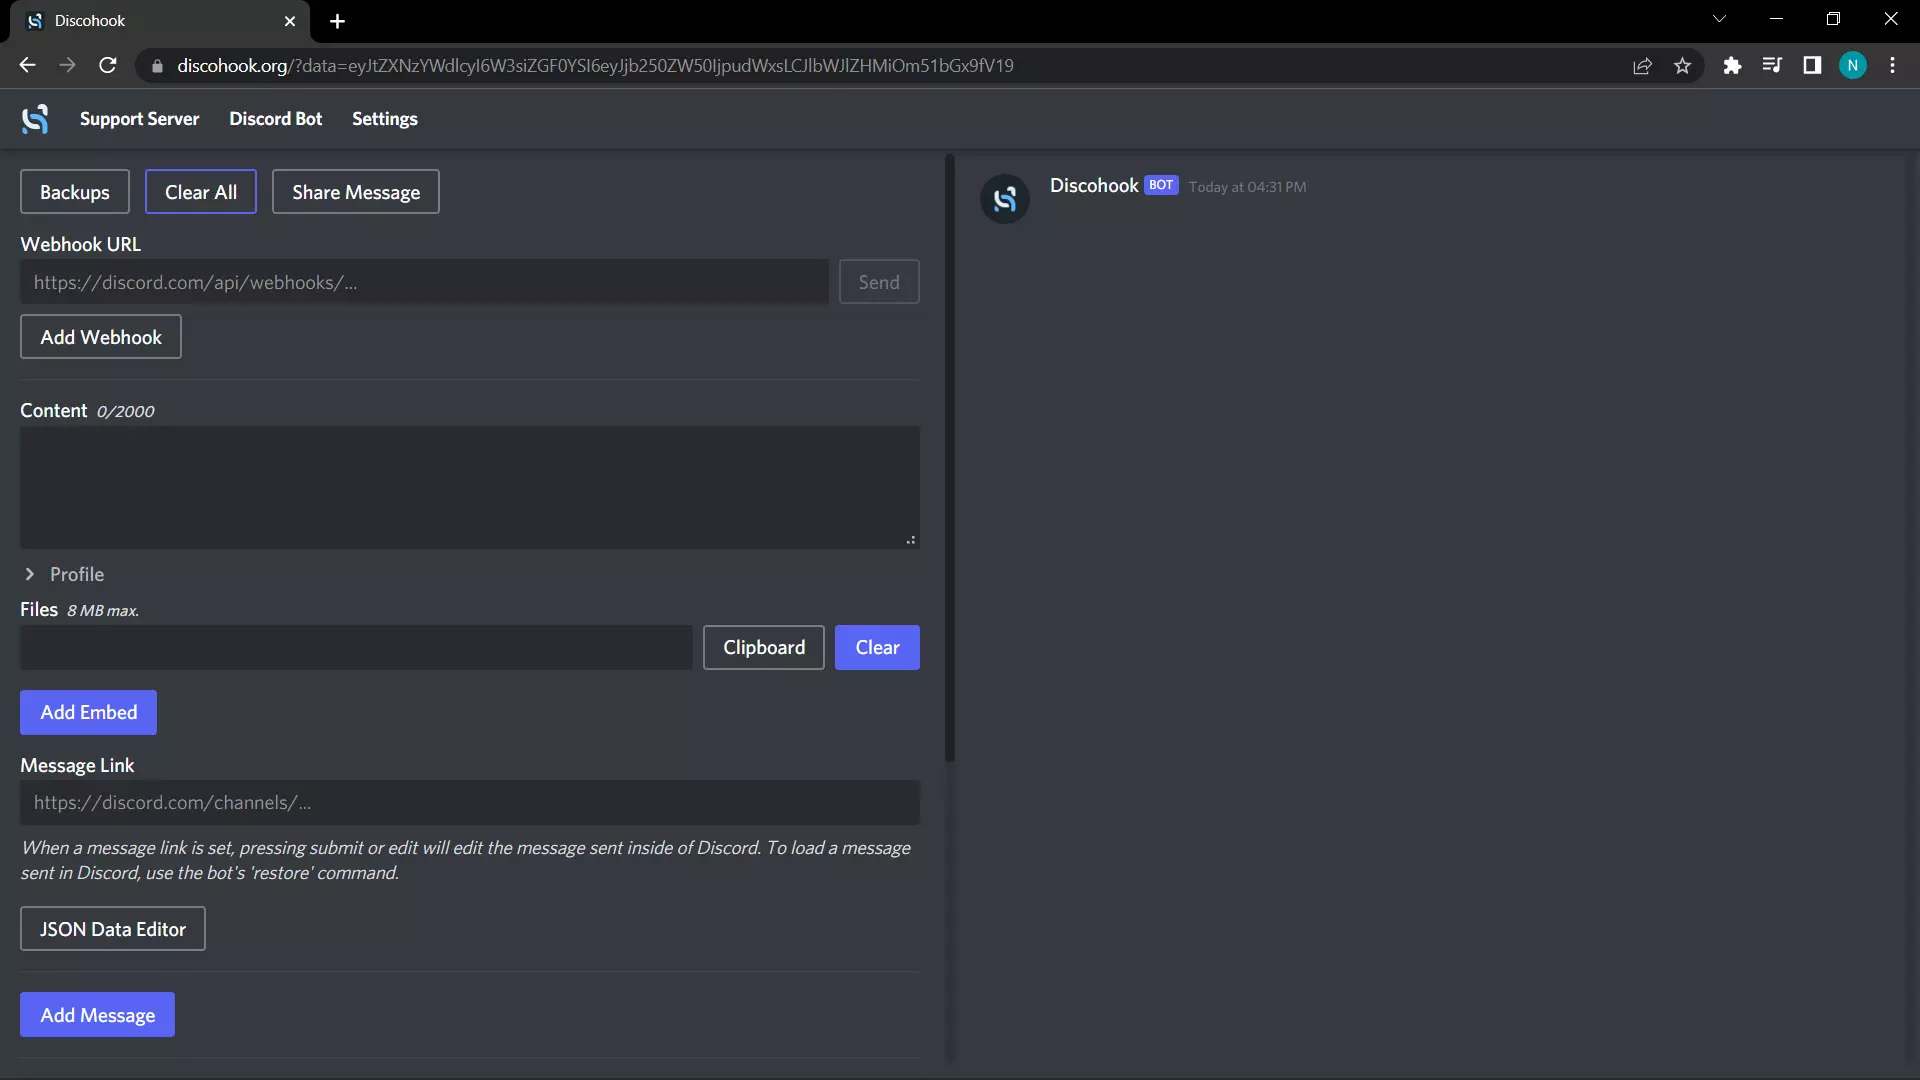Select the Webhook URL input field
Image resolution: width=1920 pixels, height=1080 pixels.
tap(425, 281)
